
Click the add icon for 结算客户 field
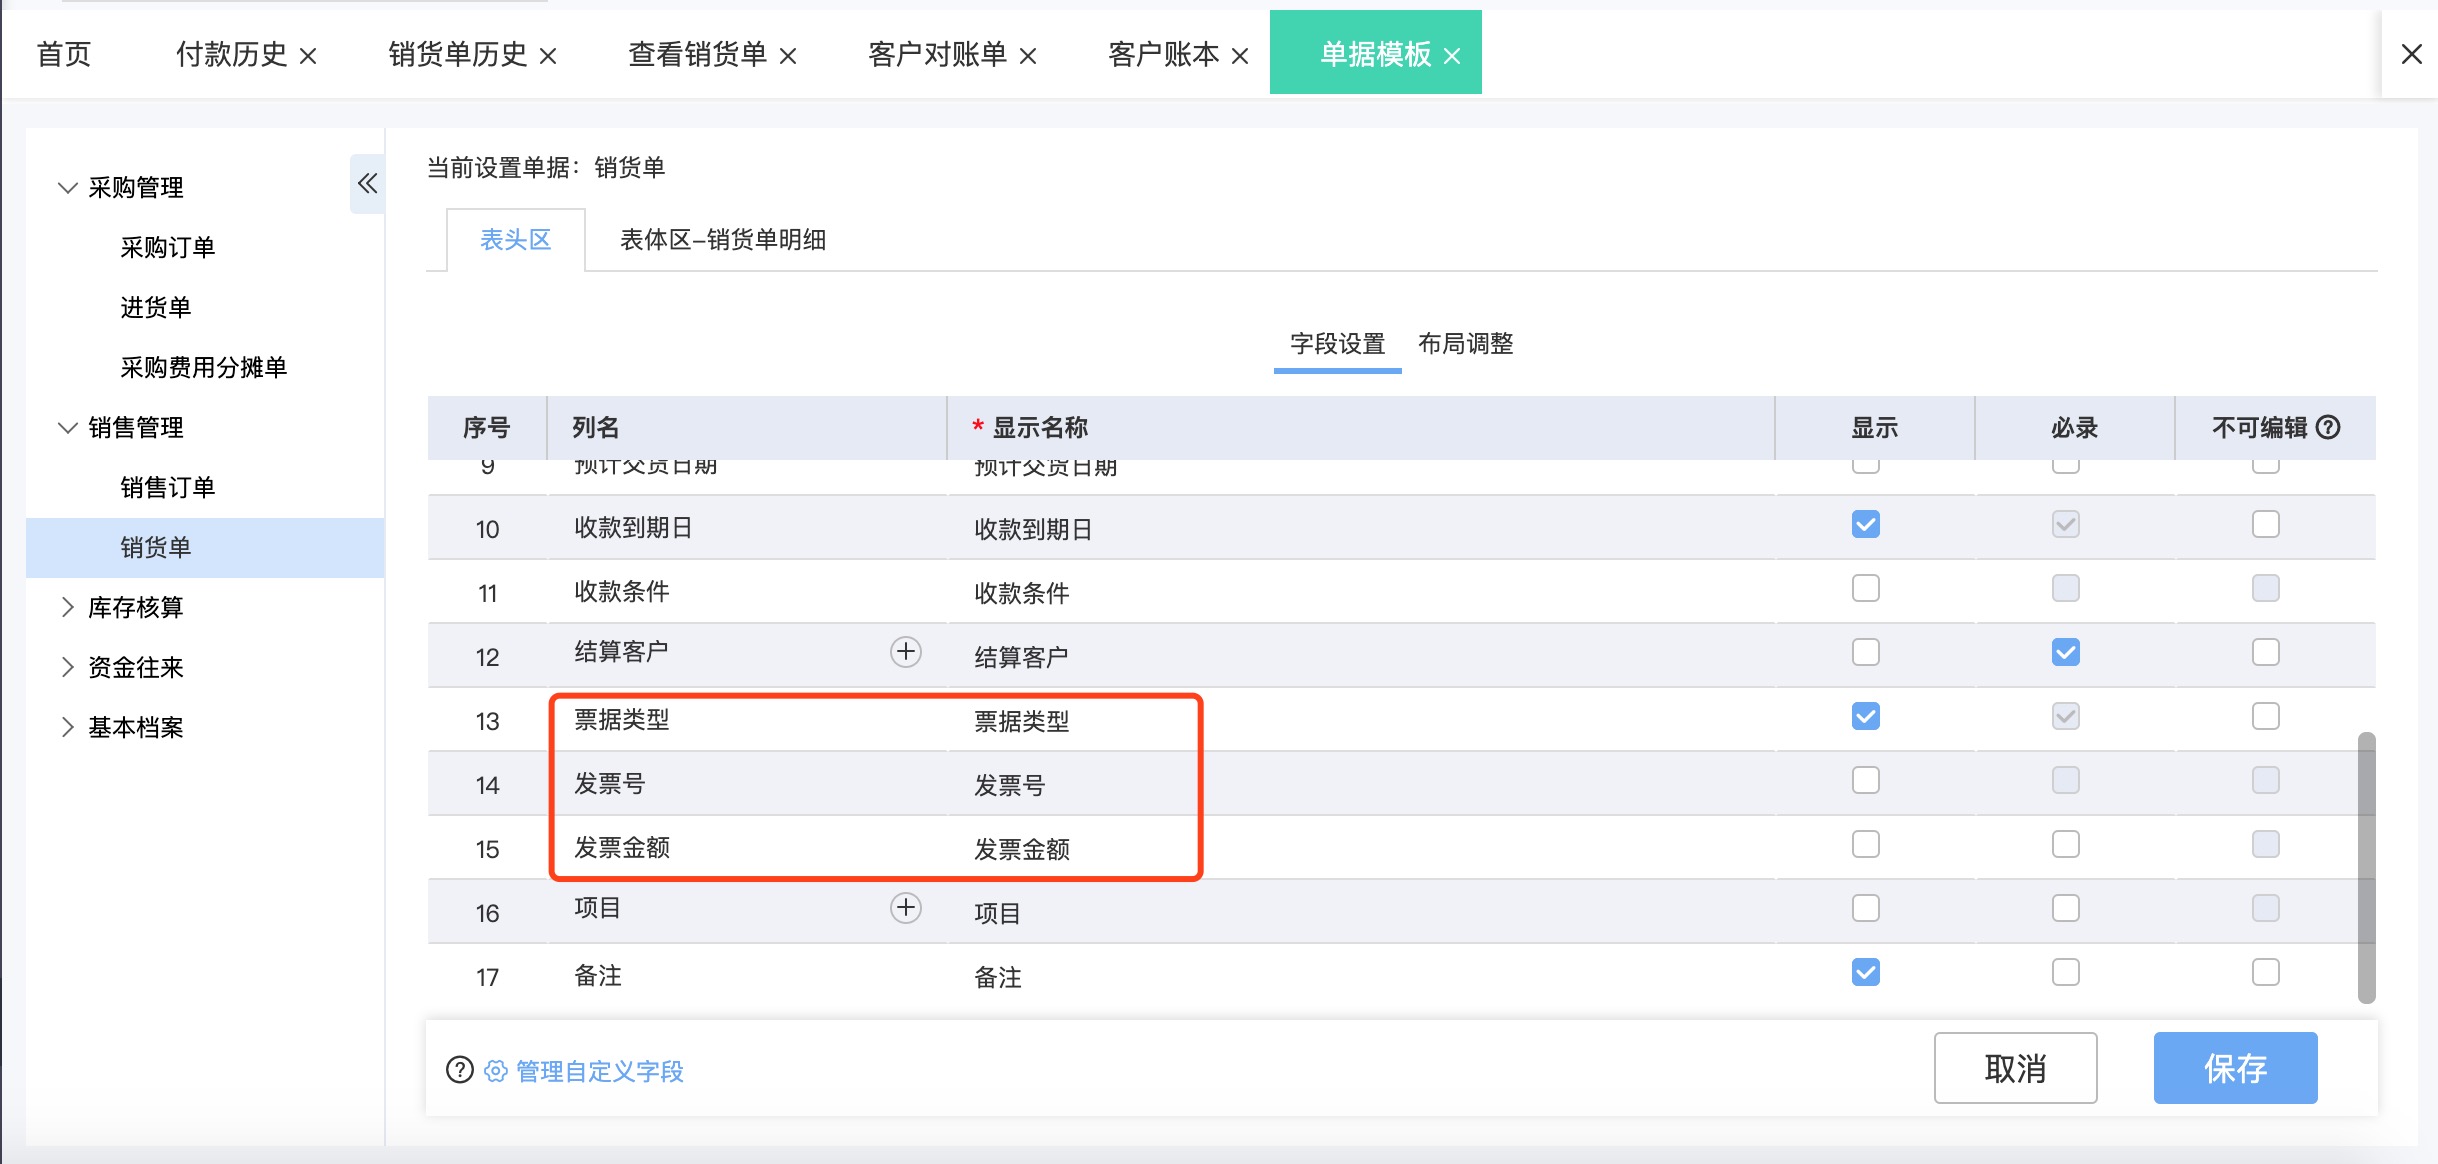tap(905, 651)
